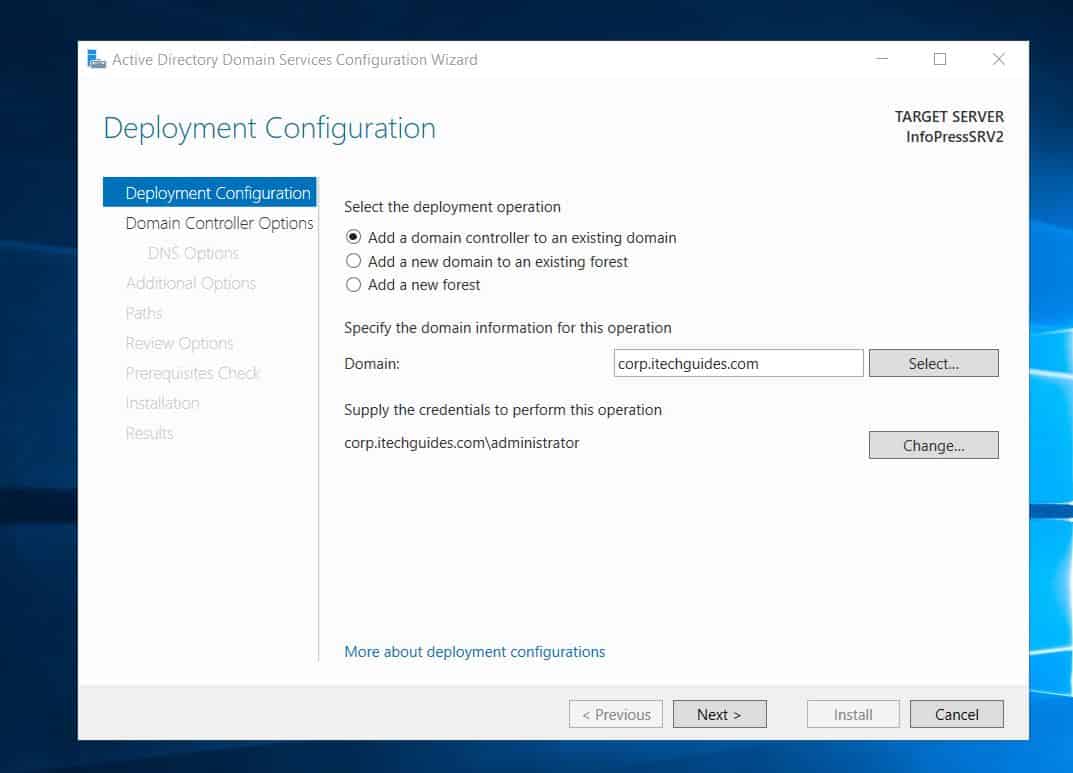Open 'More about deployment configurations' link

point(474,652)
